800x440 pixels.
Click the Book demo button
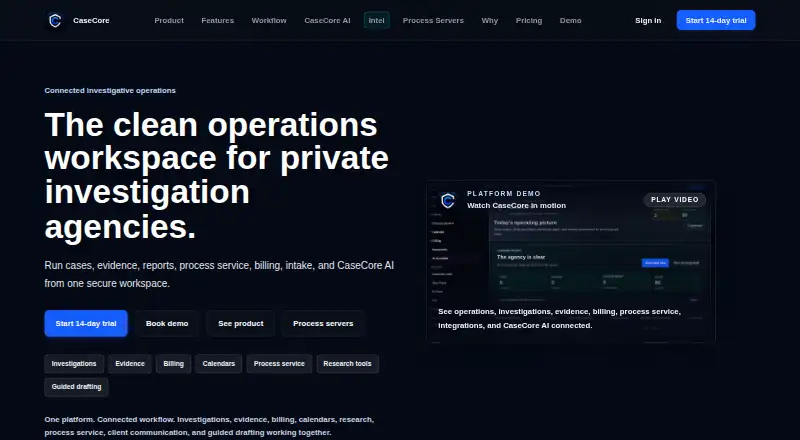point(167,324)
